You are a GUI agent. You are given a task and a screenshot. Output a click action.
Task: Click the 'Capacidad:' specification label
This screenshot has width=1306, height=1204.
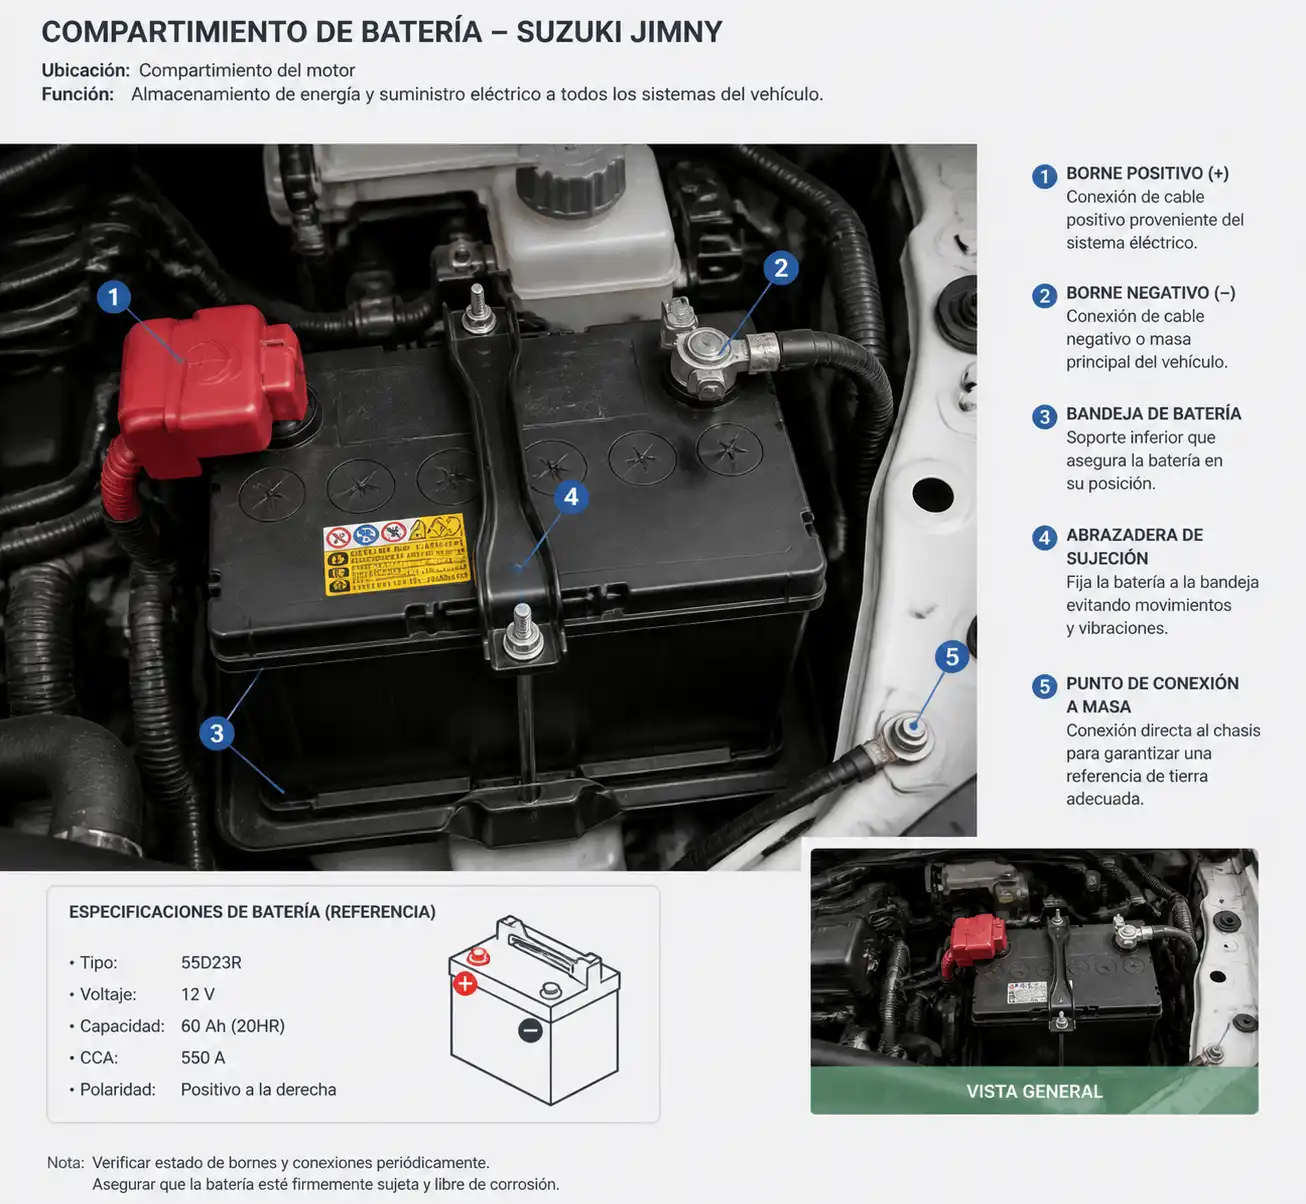pos(122,1026)
